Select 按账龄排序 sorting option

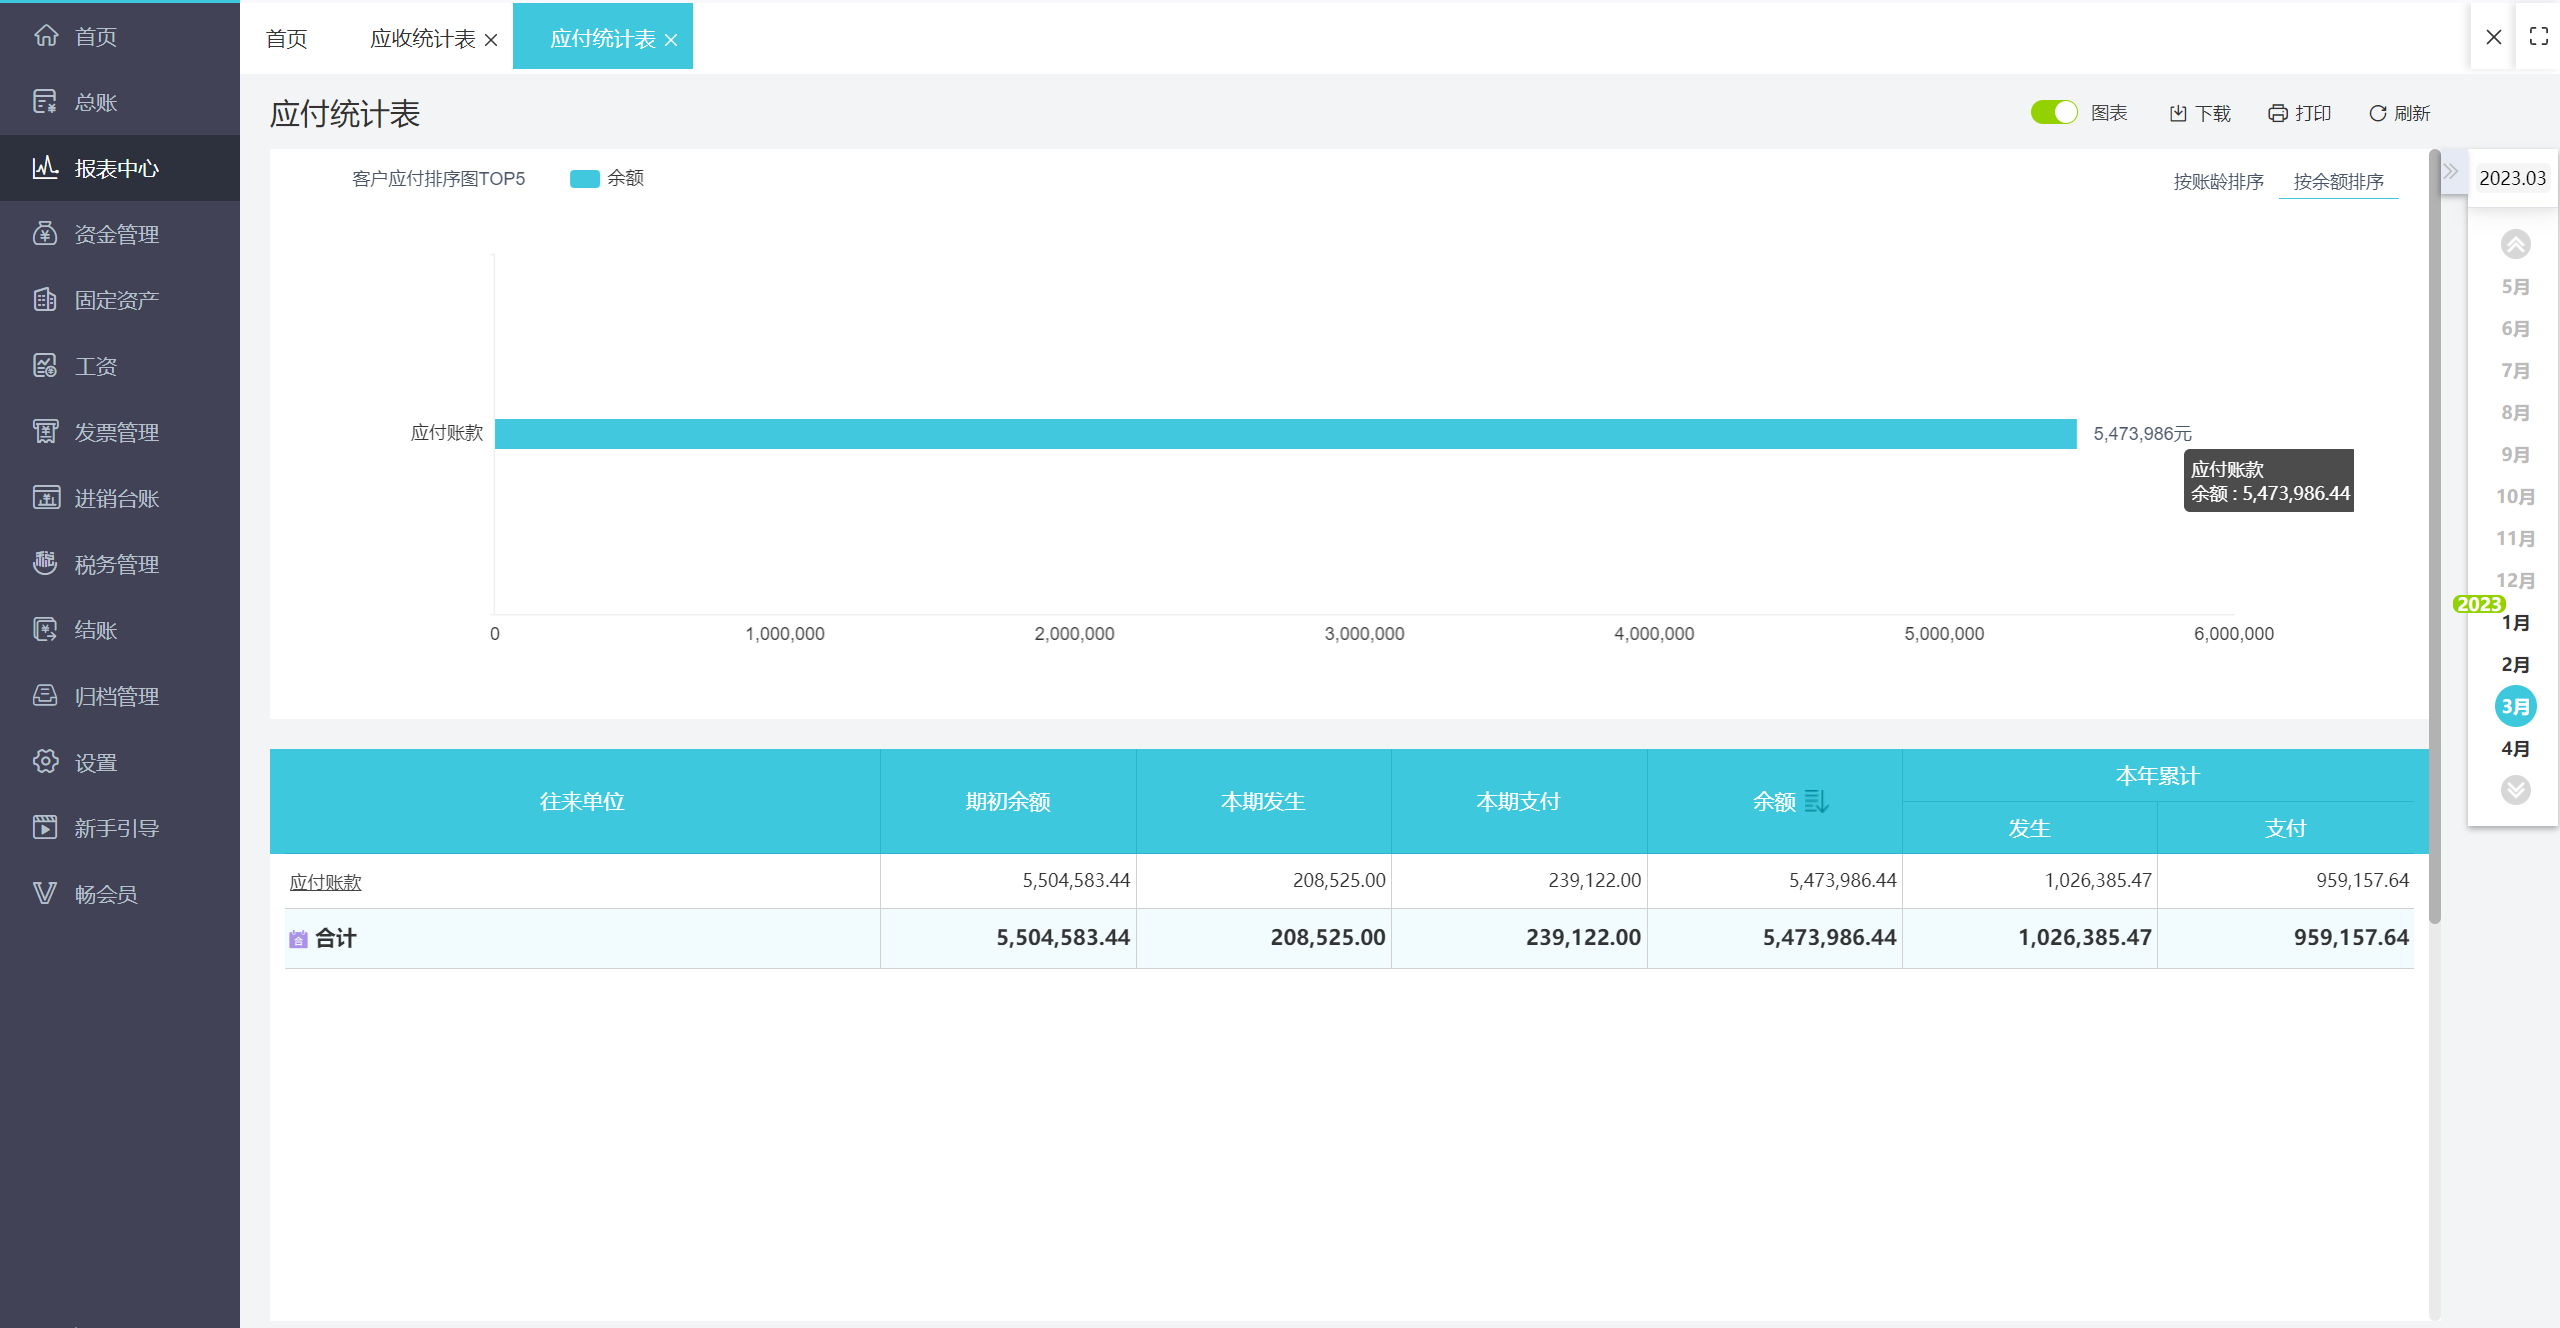point(2215,180)
